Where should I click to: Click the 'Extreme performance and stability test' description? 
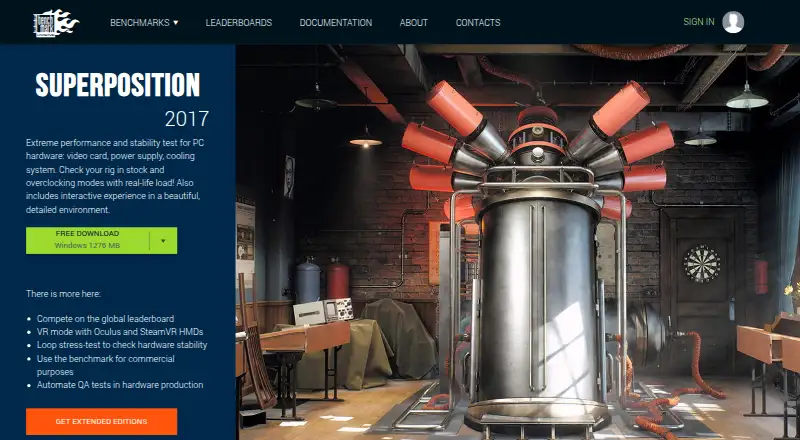point(115,176)
